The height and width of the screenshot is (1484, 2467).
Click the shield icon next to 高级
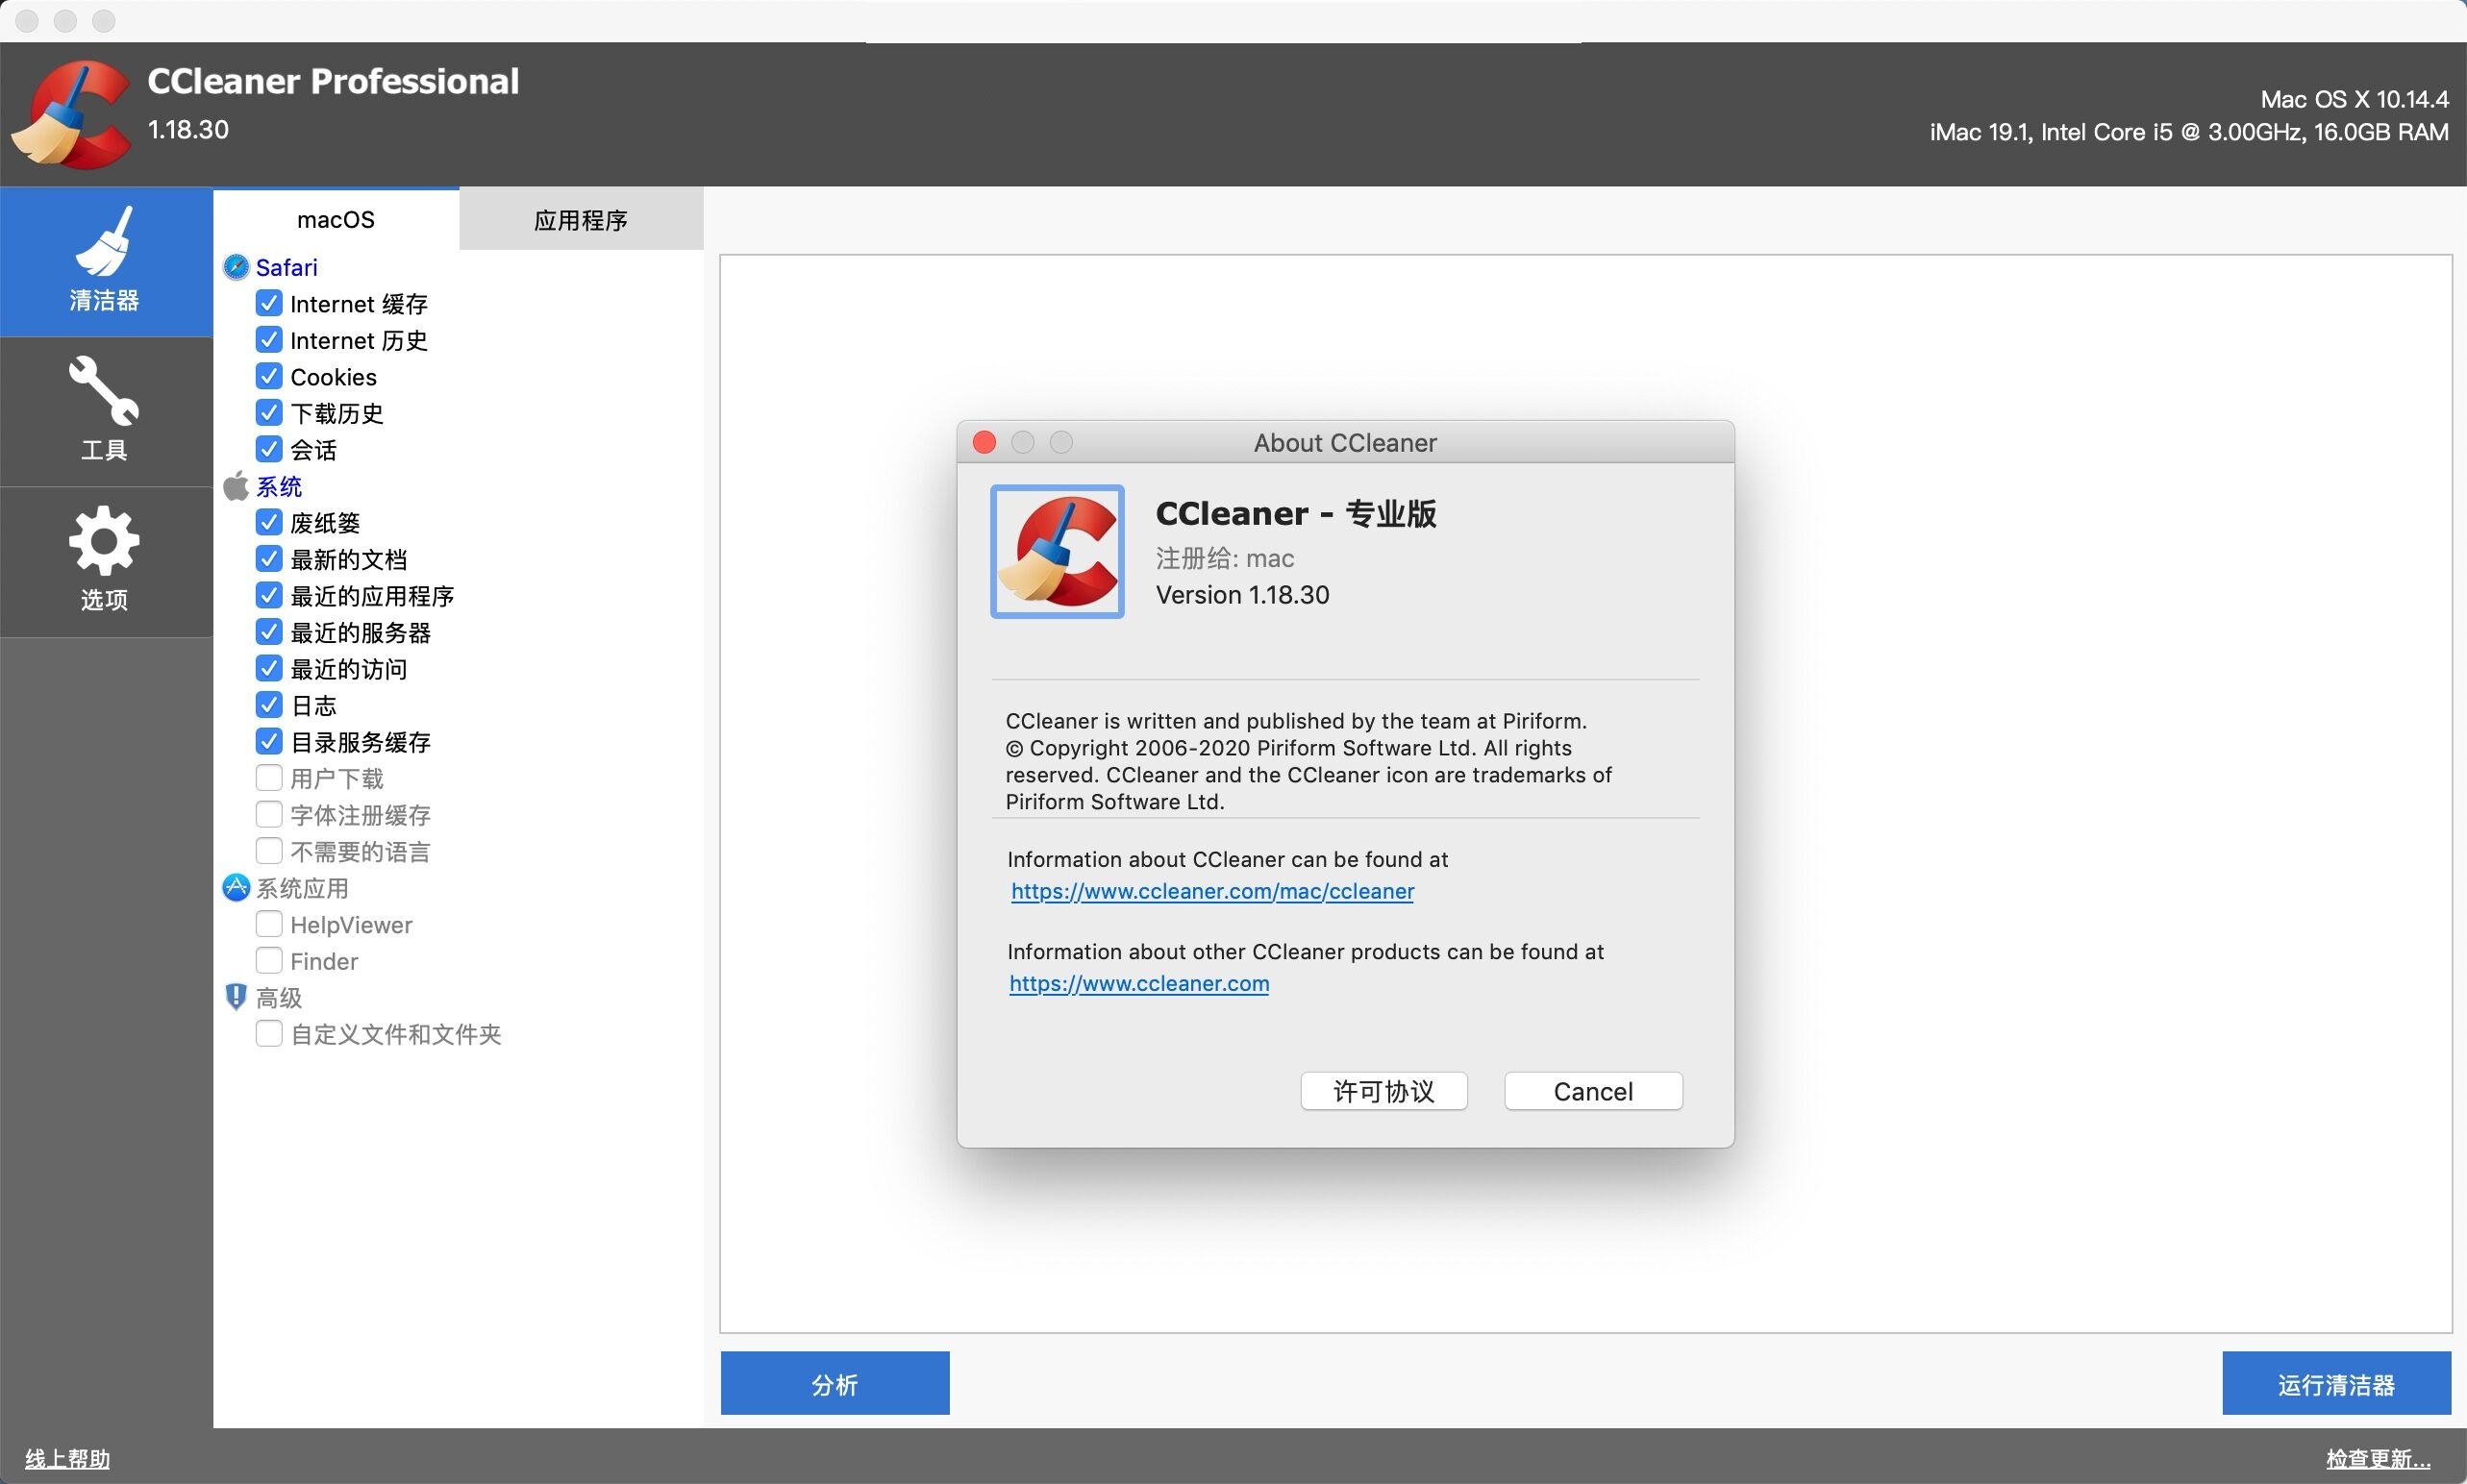235,996
